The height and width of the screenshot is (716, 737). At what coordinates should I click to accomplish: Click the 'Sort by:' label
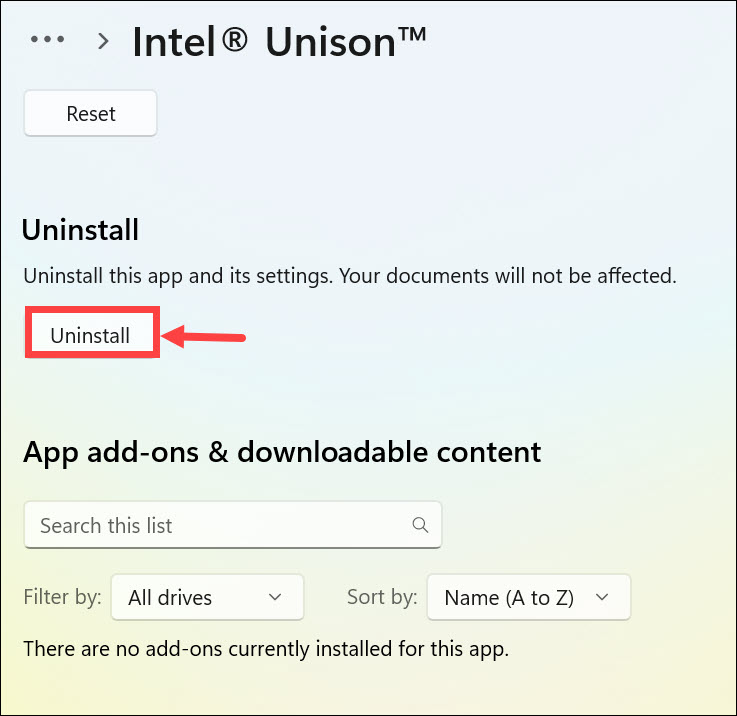(x=382, y=597)
